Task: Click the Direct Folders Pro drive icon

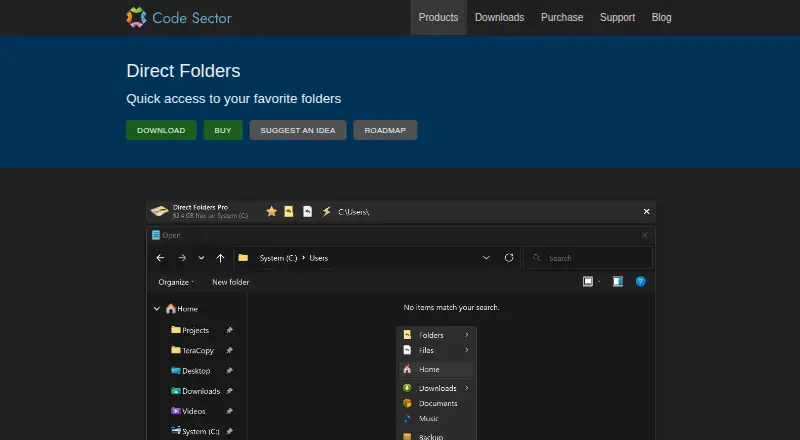Action: pos(160,211)
